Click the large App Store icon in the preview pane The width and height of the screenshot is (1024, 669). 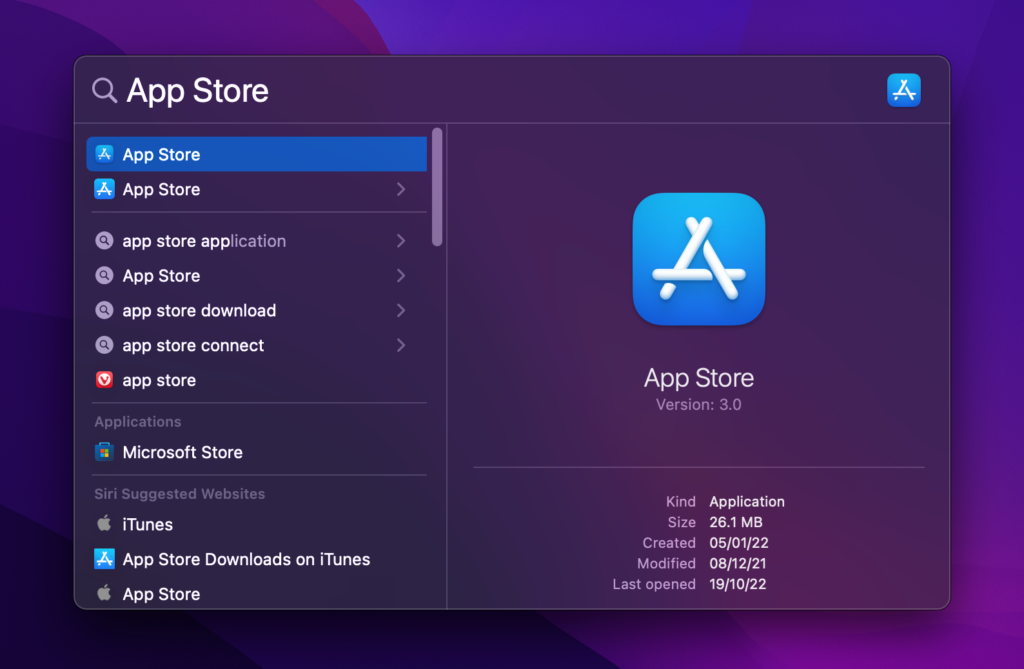click(x=699, y=259)
